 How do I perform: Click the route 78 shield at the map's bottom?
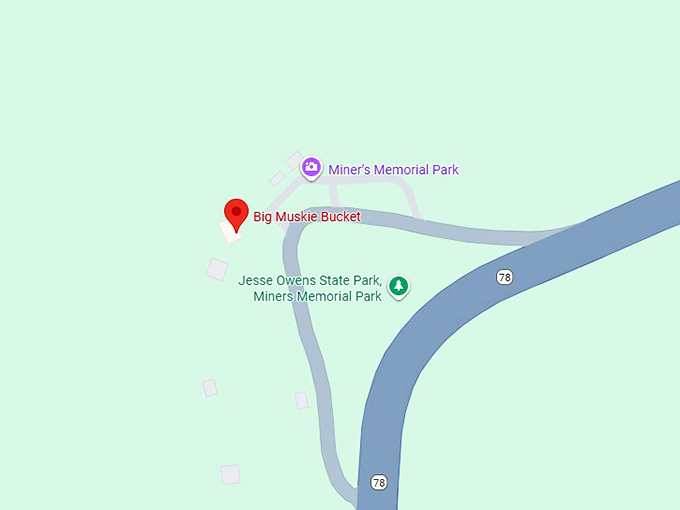pos(379,482)
